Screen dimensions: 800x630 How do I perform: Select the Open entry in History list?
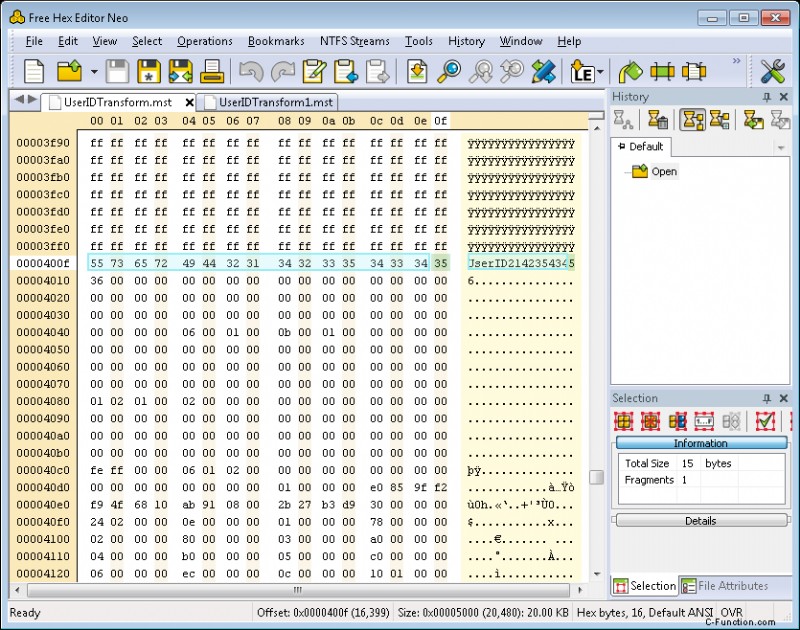663,171
